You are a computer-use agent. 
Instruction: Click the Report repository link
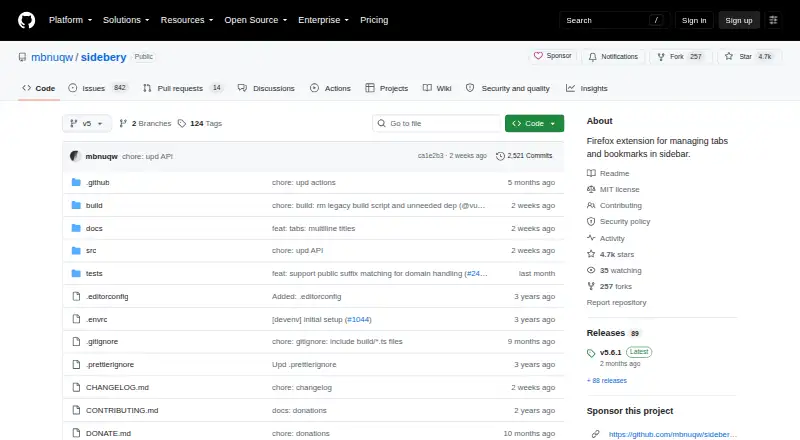[616, 303]
